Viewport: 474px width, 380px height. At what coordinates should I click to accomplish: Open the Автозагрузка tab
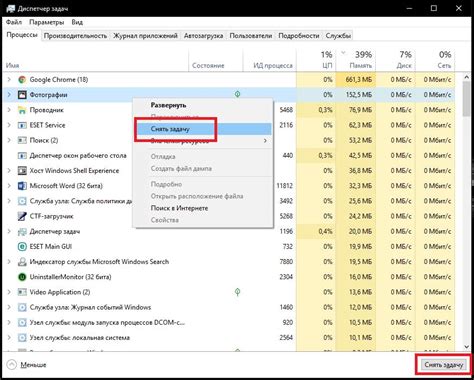coord(203,36)
